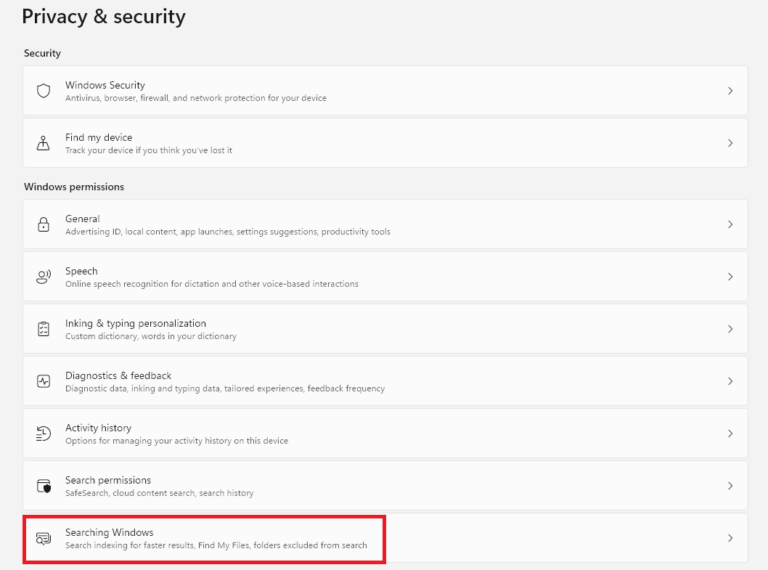Screen dimensions: 768x570
Task: Click the Find my device person icon
Action: tap(43, 143)
